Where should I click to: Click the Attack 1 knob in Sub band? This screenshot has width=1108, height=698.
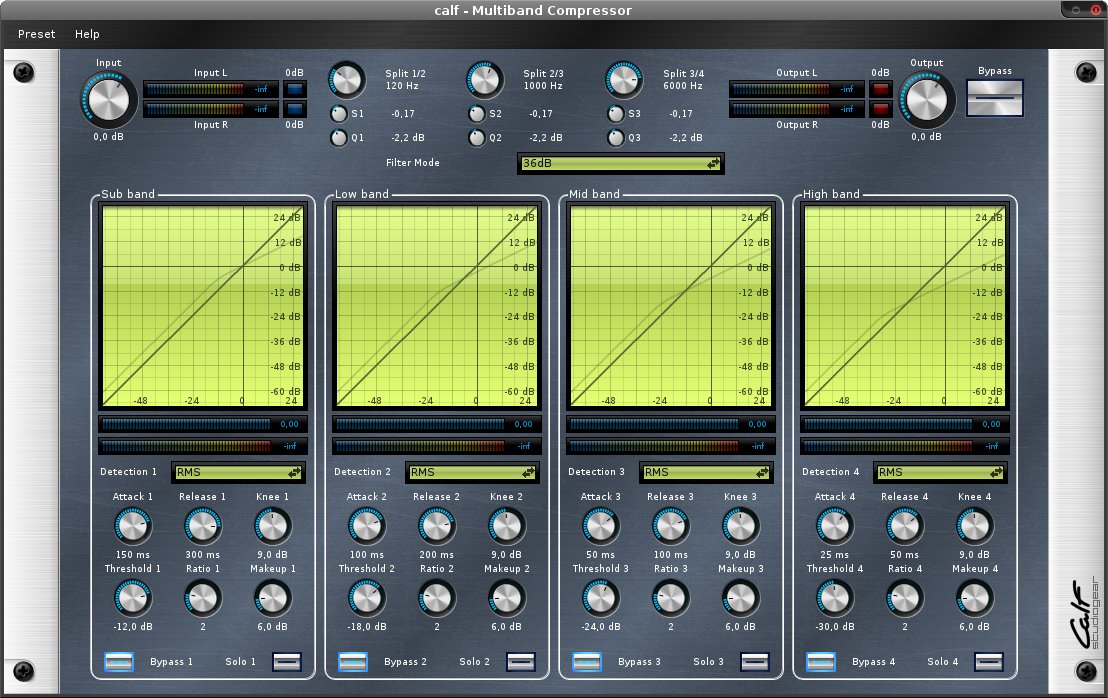click(132, 525)
